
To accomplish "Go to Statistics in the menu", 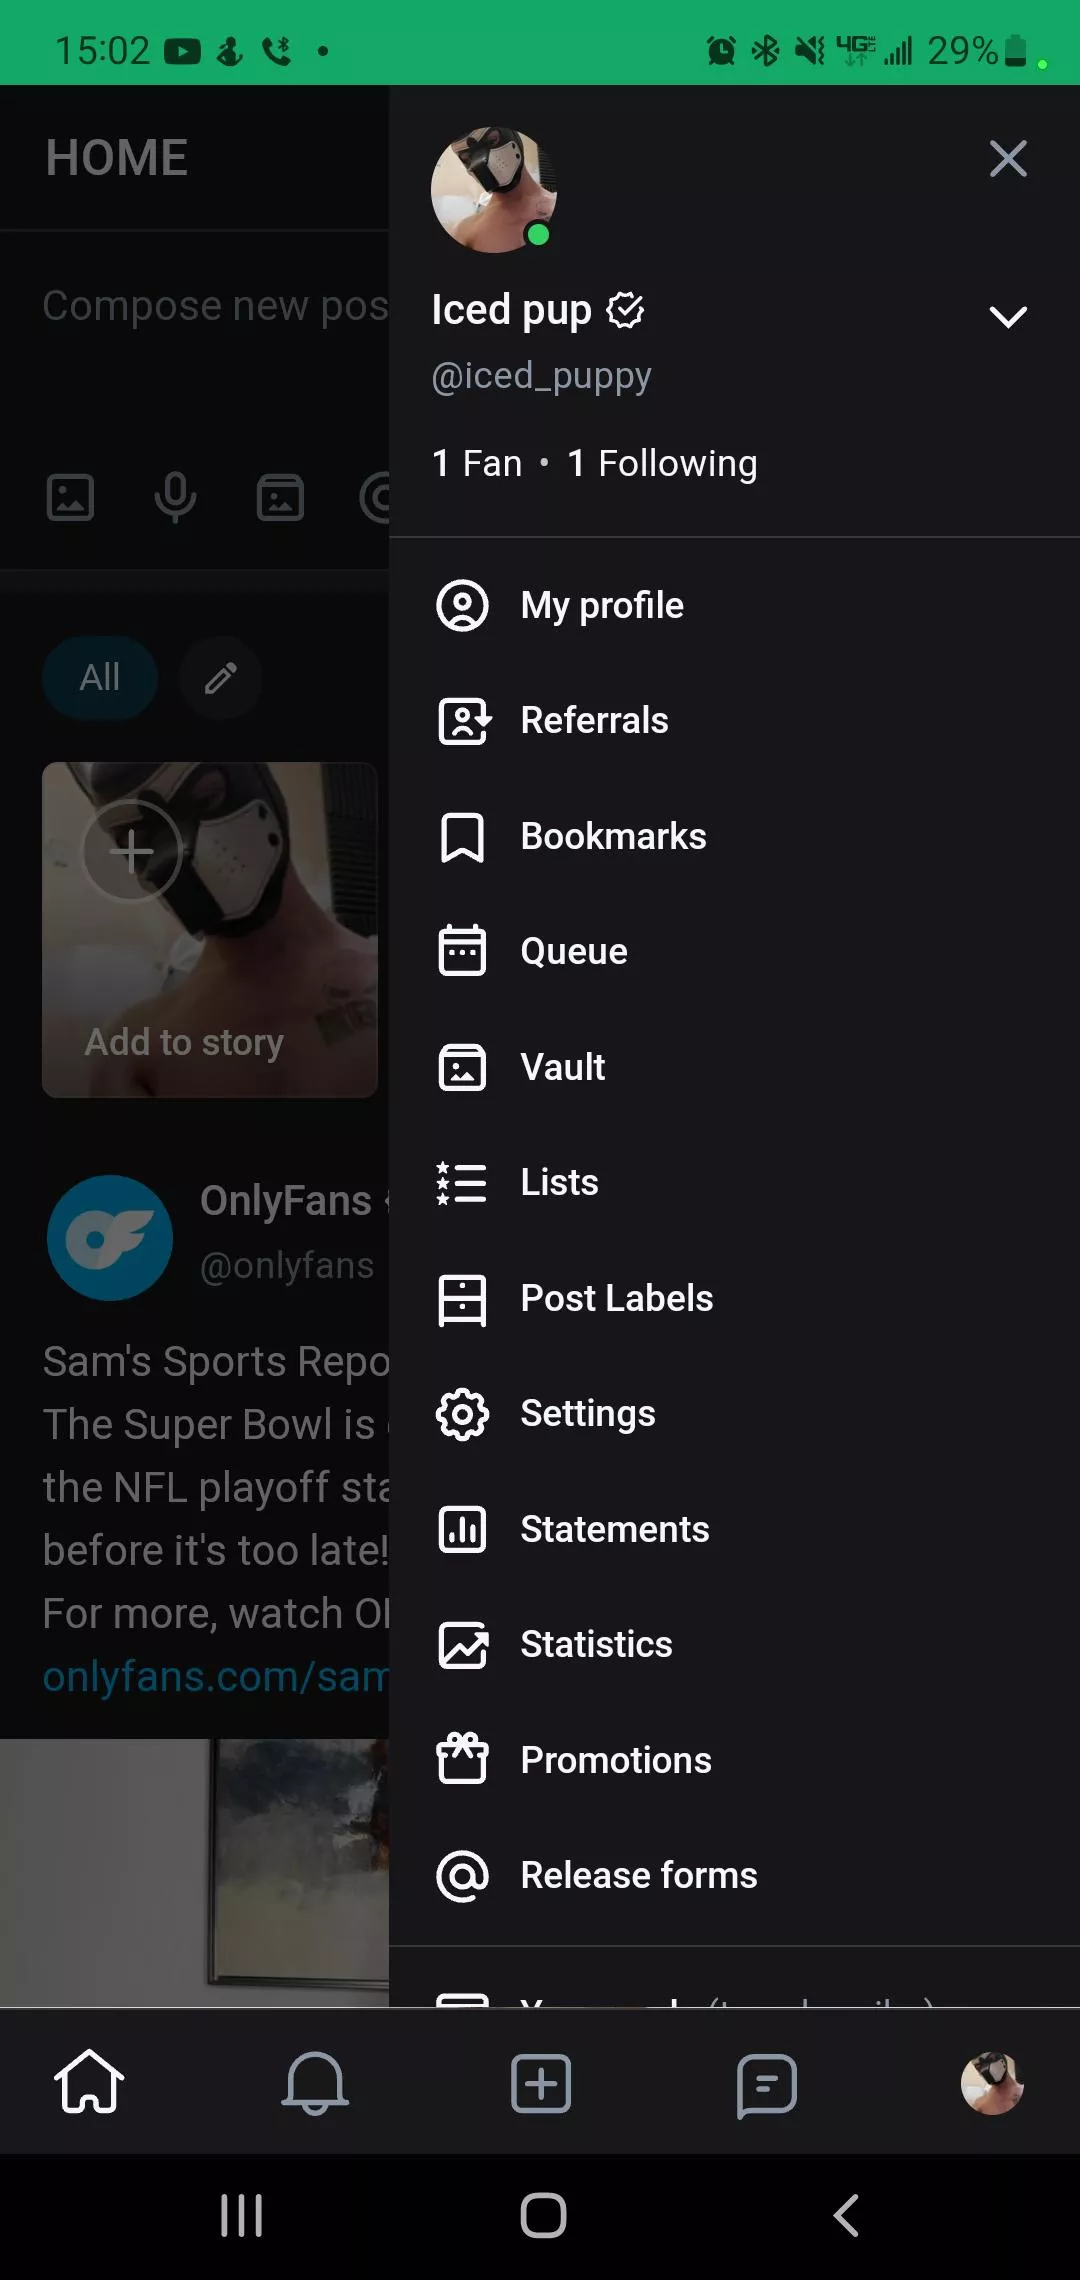I will click(x=596, y=1645).
